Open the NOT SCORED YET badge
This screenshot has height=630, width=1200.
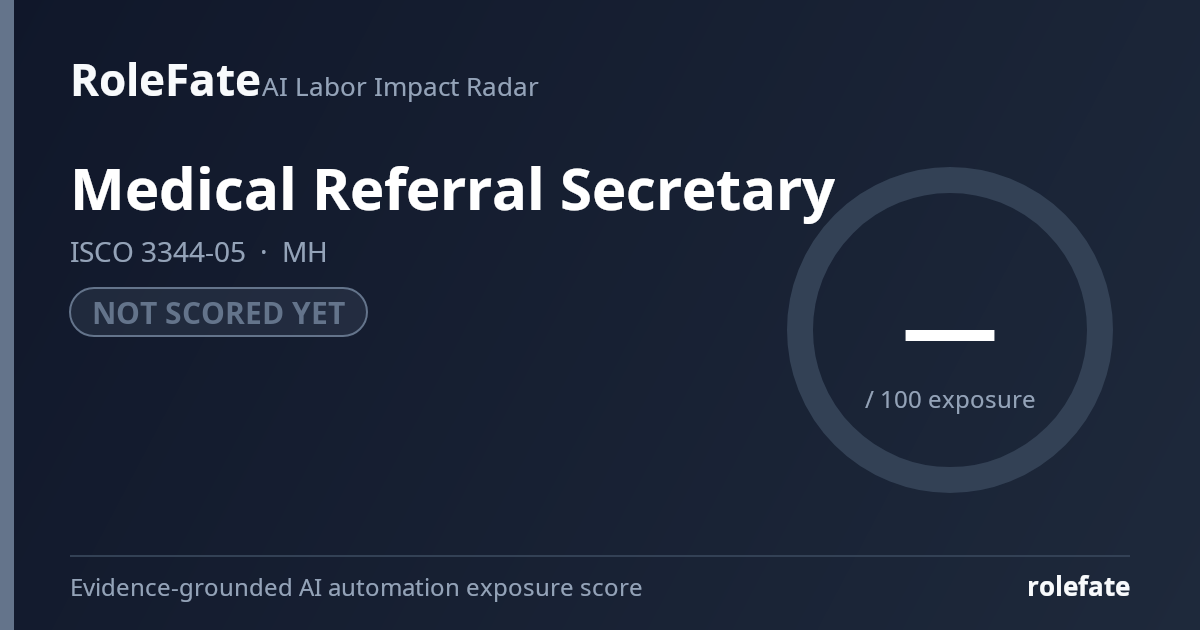(219, 312)
